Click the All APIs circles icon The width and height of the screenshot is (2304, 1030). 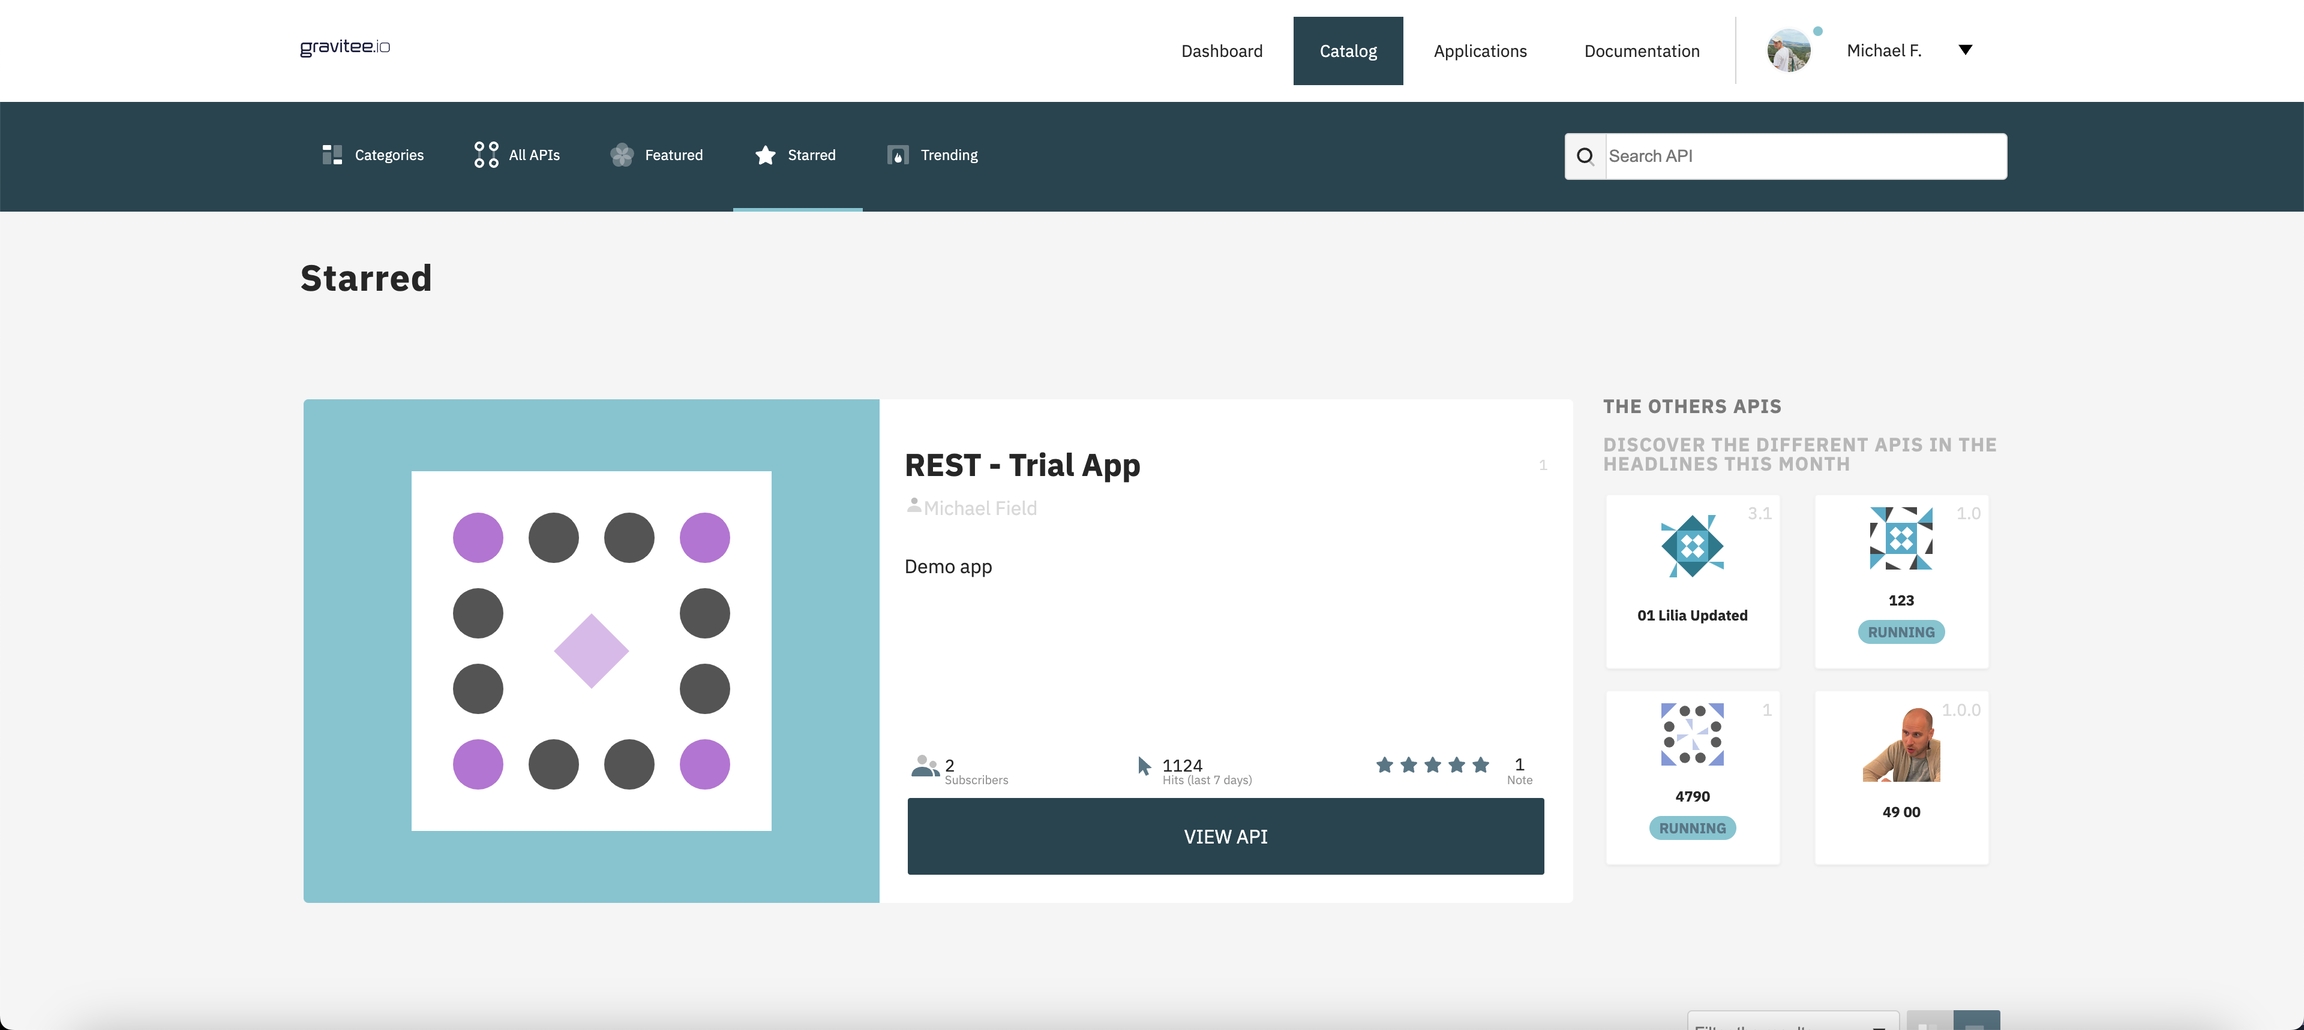[486, 155]
